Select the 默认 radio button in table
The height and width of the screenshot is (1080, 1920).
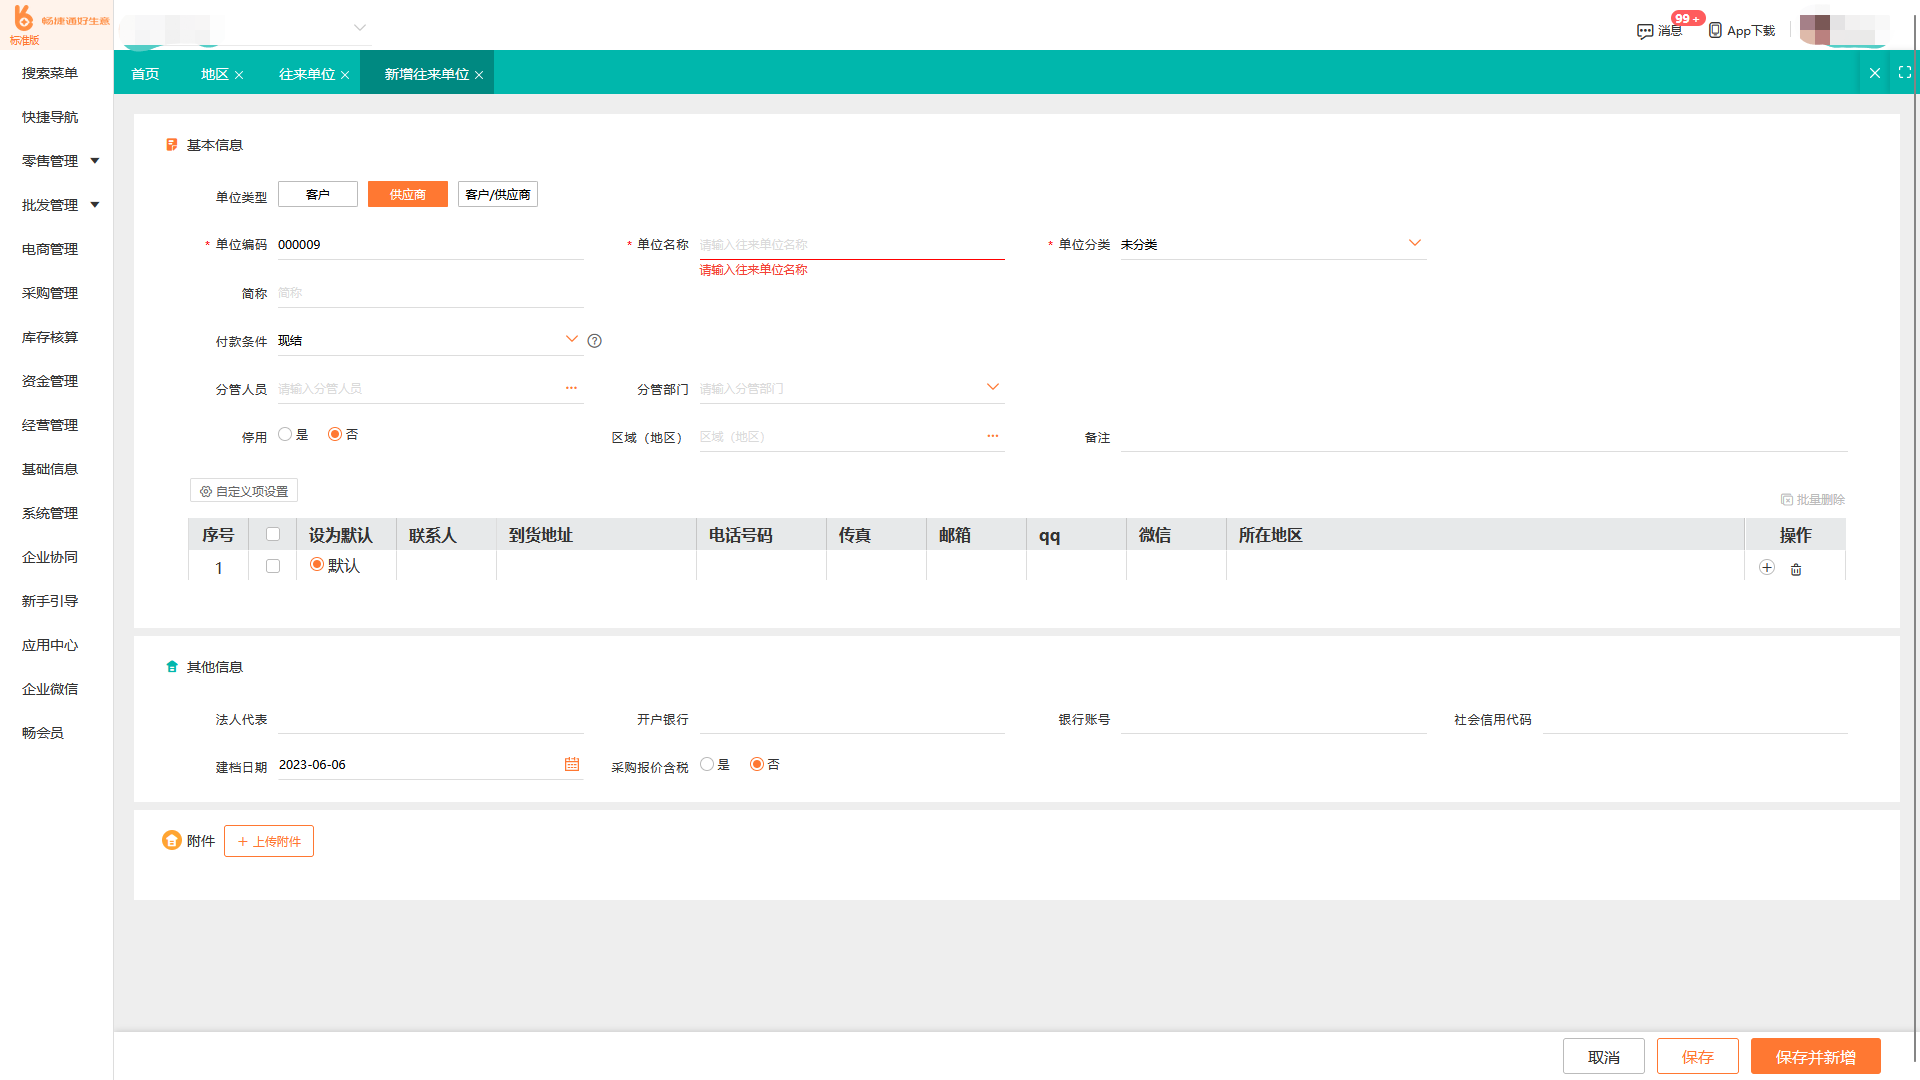[314, 566]
